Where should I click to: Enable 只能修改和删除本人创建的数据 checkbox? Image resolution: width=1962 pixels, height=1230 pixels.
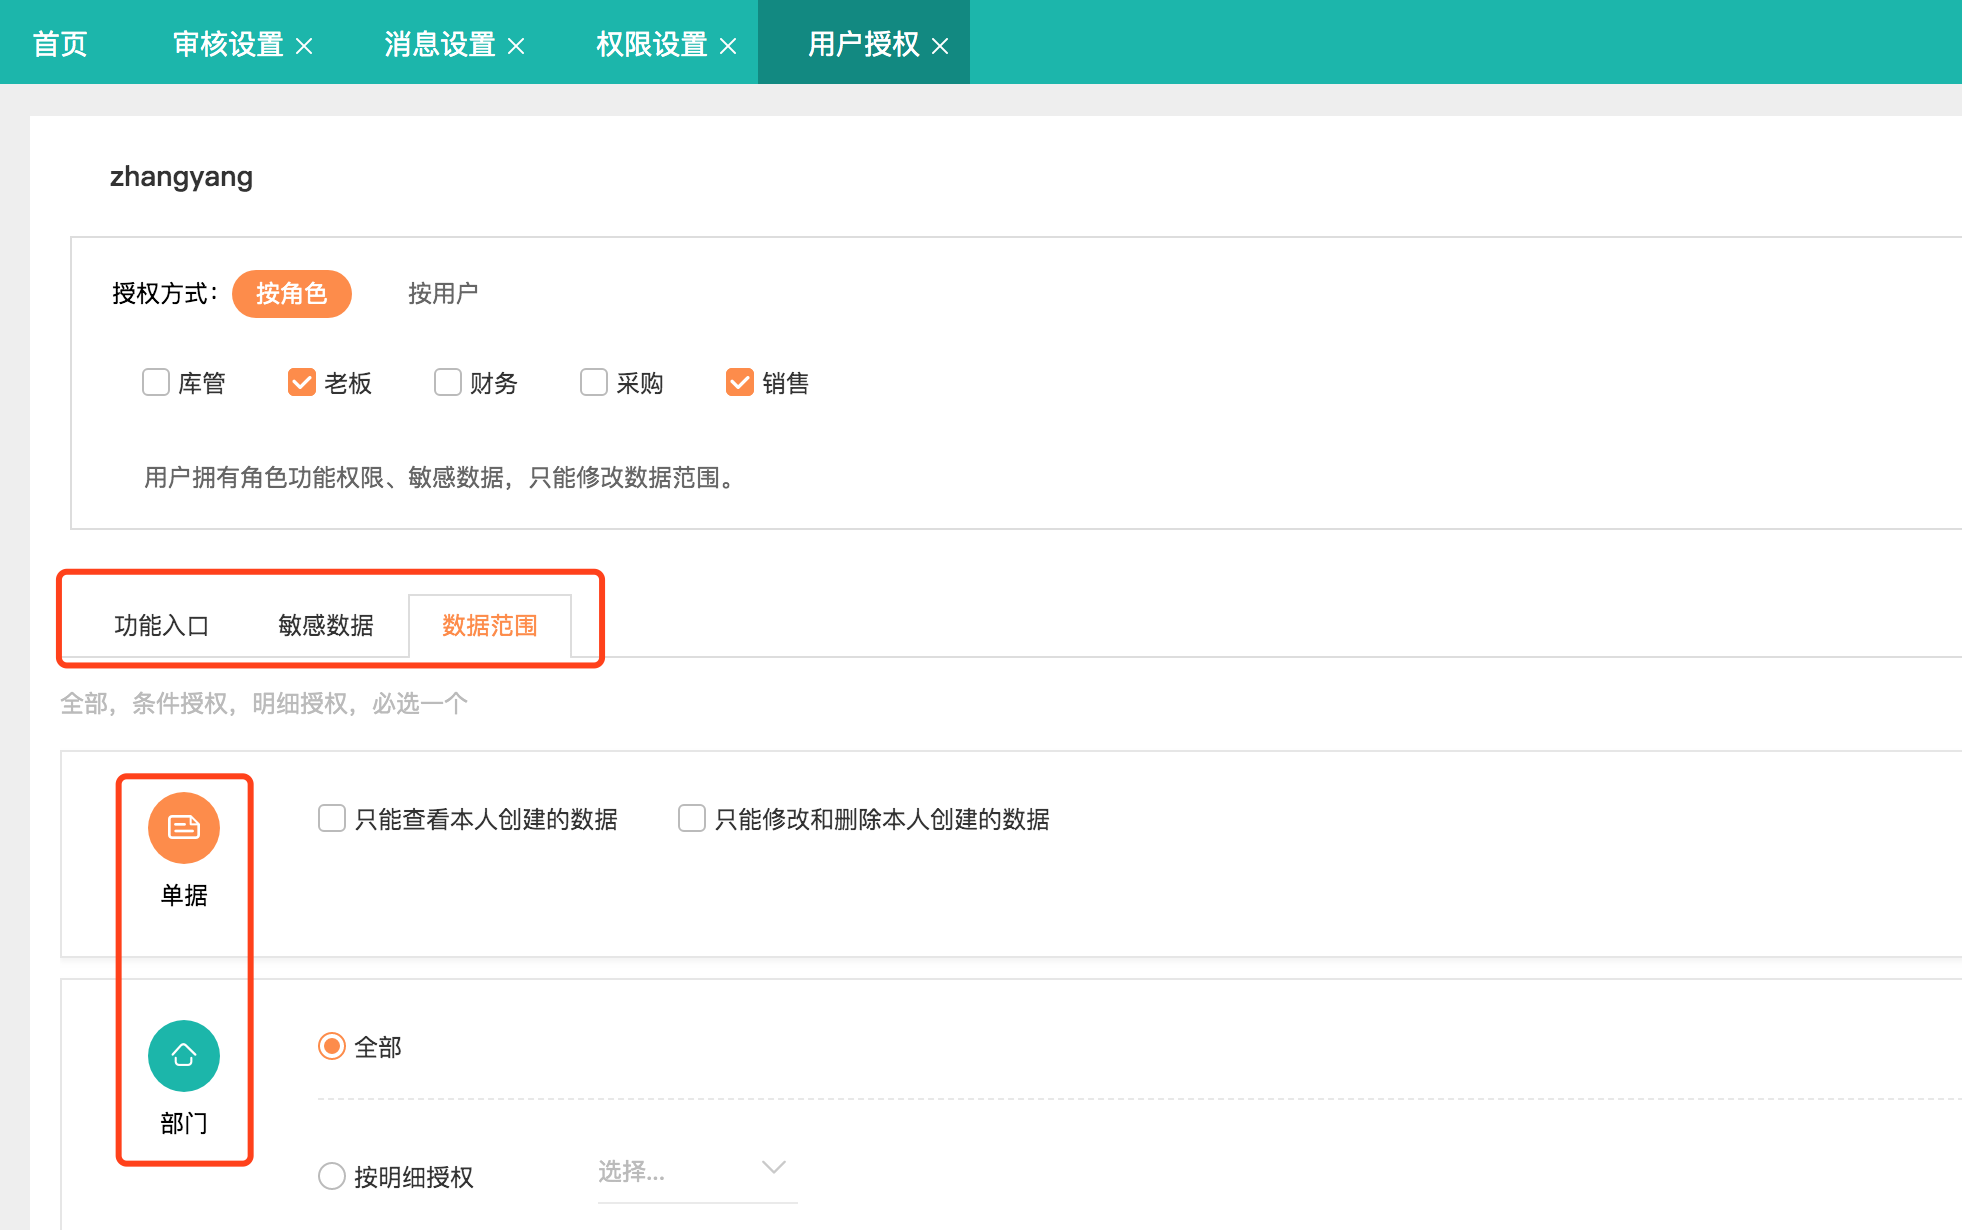pos(690,818)
